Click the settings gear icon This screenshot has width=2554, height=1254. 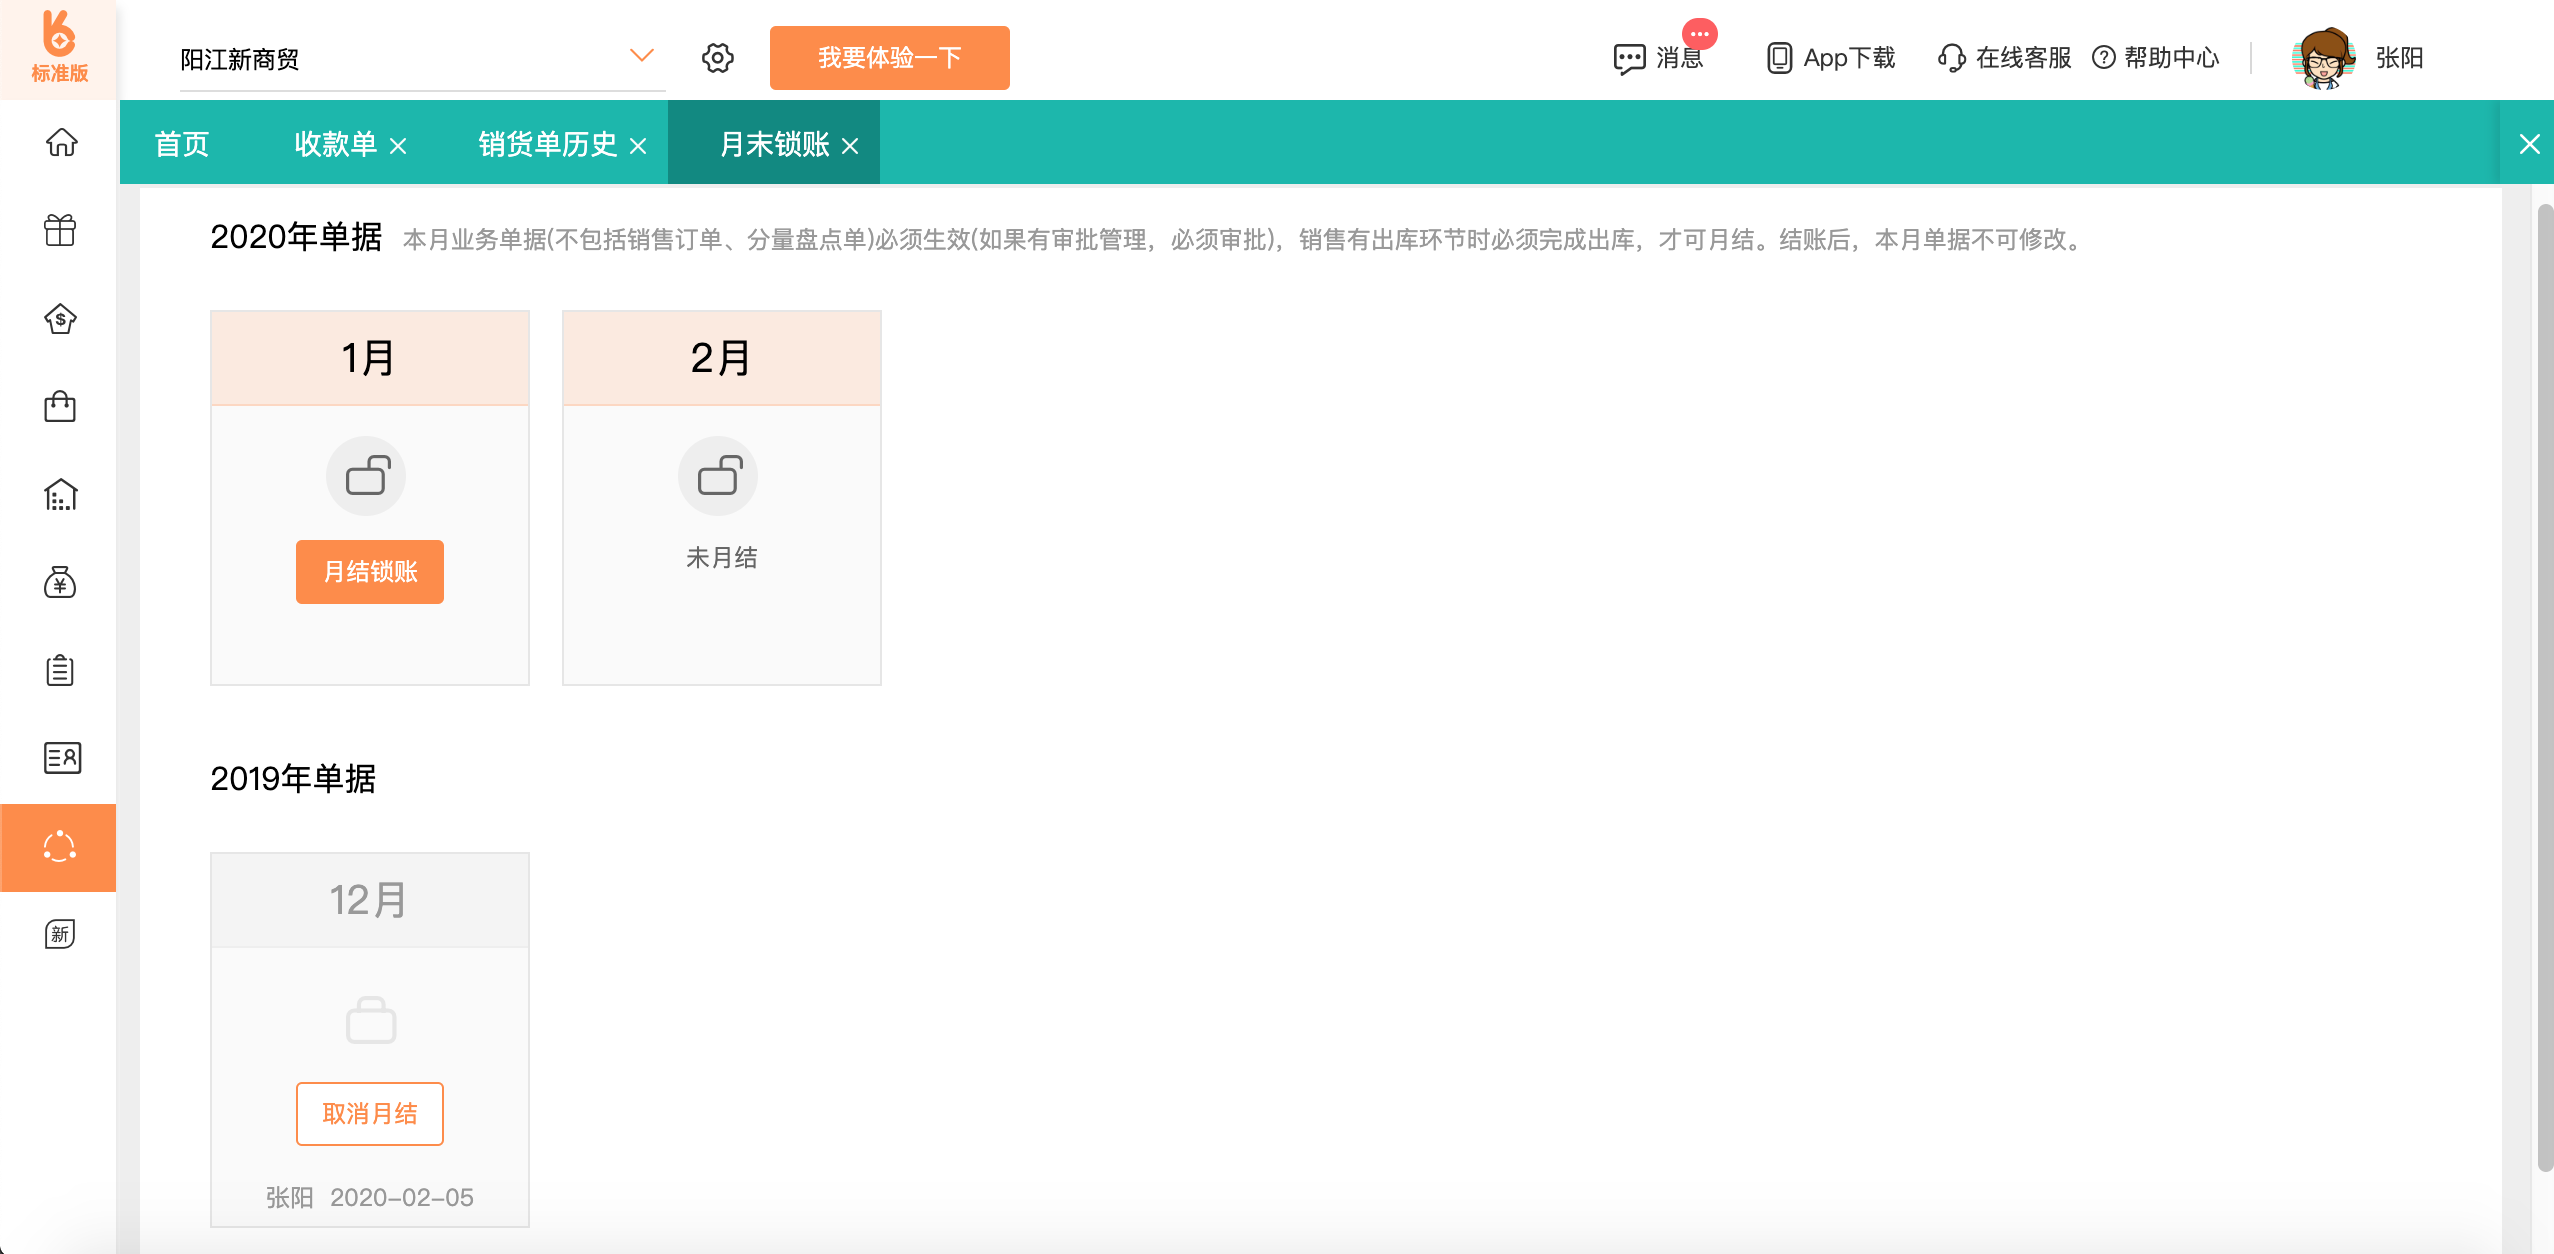(717, 59)
